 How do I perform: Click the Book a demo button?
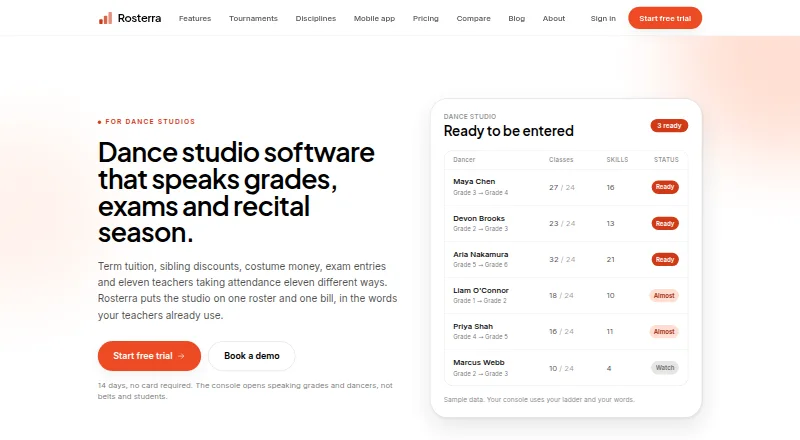(x=252, y=356)
